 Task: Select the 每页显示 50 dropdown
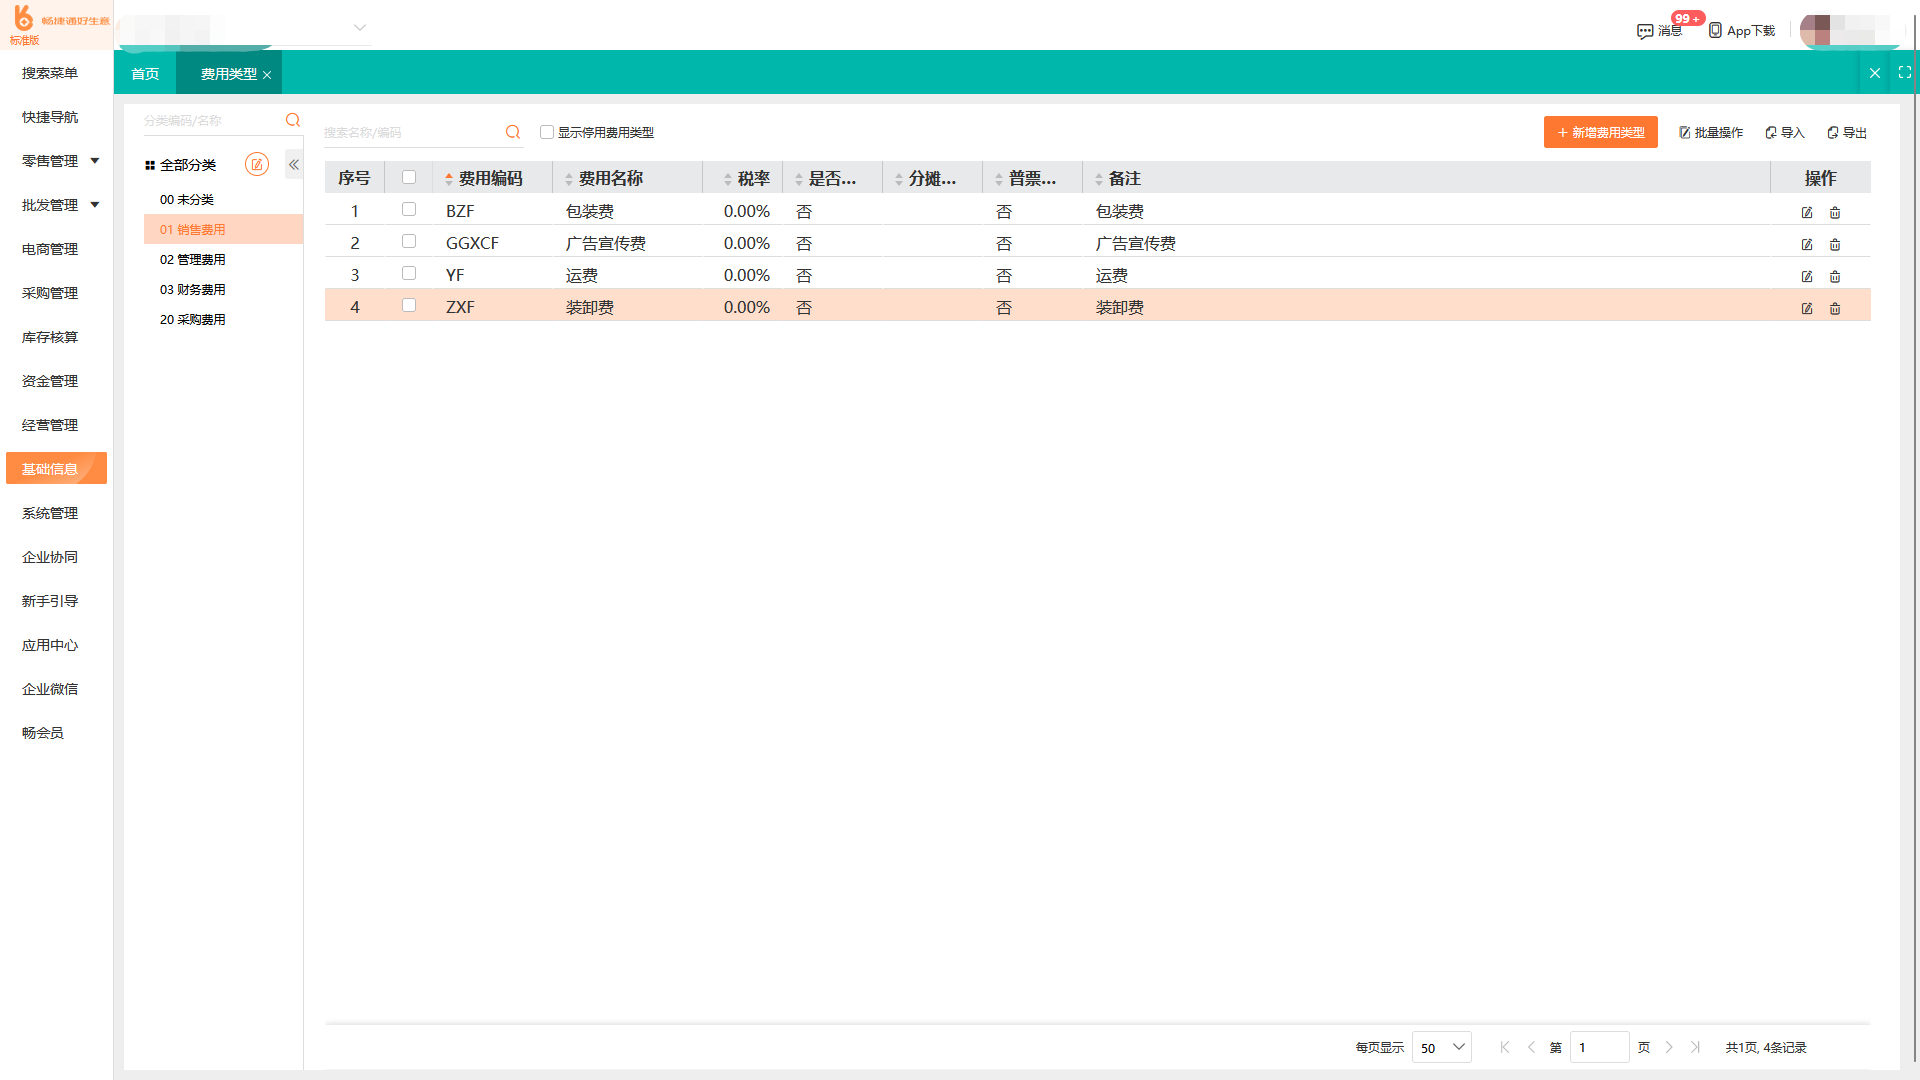pyautogui.click(x=1440, y=1047)
